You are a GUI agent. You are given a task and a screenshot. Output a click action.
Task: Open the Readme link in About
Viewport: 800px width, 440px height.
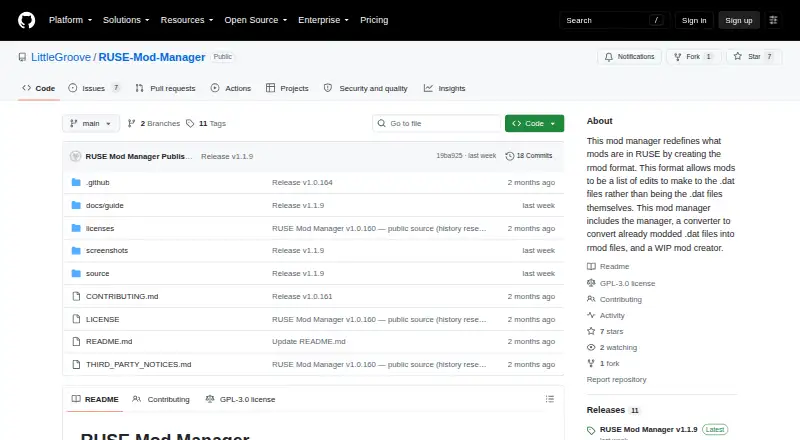[x=608, y=266]
